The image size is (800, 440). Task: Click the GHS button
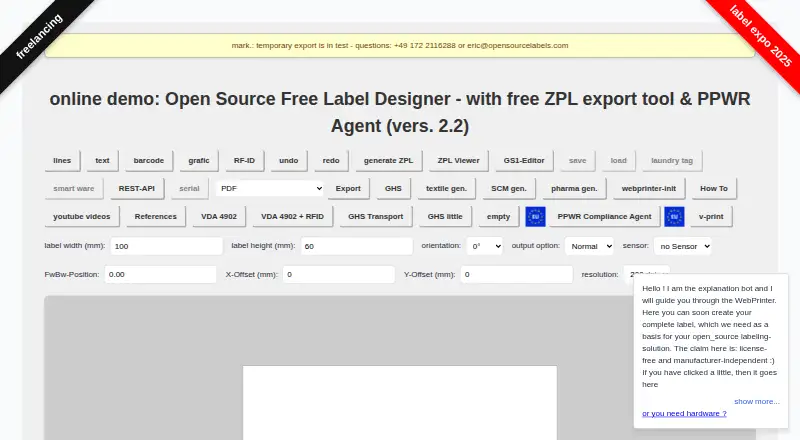(393, 188)
